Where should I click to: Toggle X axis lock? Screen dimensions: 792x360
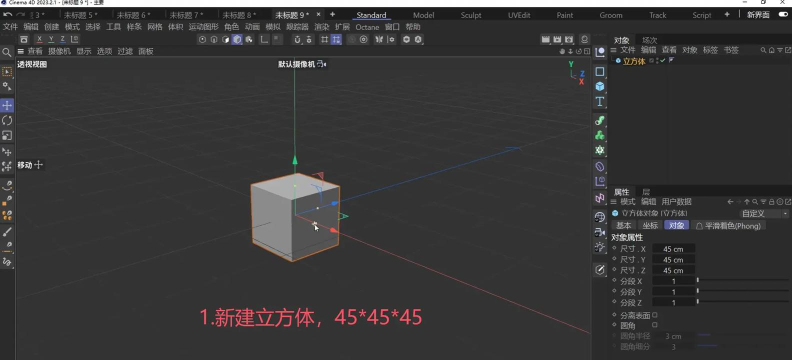pos(39,39)
